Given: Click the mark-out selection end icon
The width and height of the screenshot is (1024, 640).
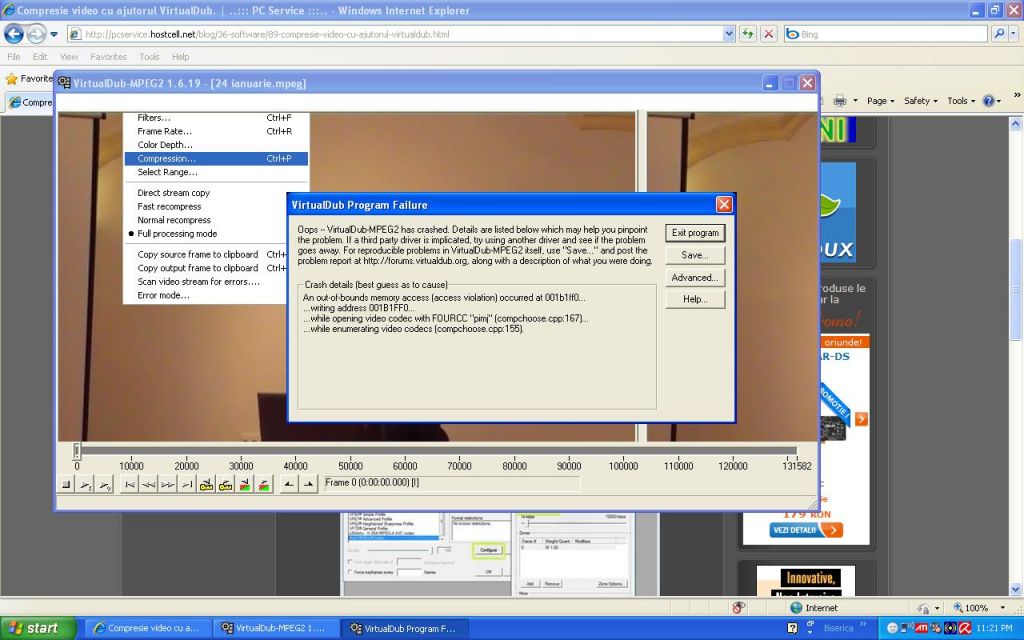Looking at the screenshot, I should click(x=309, y=484).
